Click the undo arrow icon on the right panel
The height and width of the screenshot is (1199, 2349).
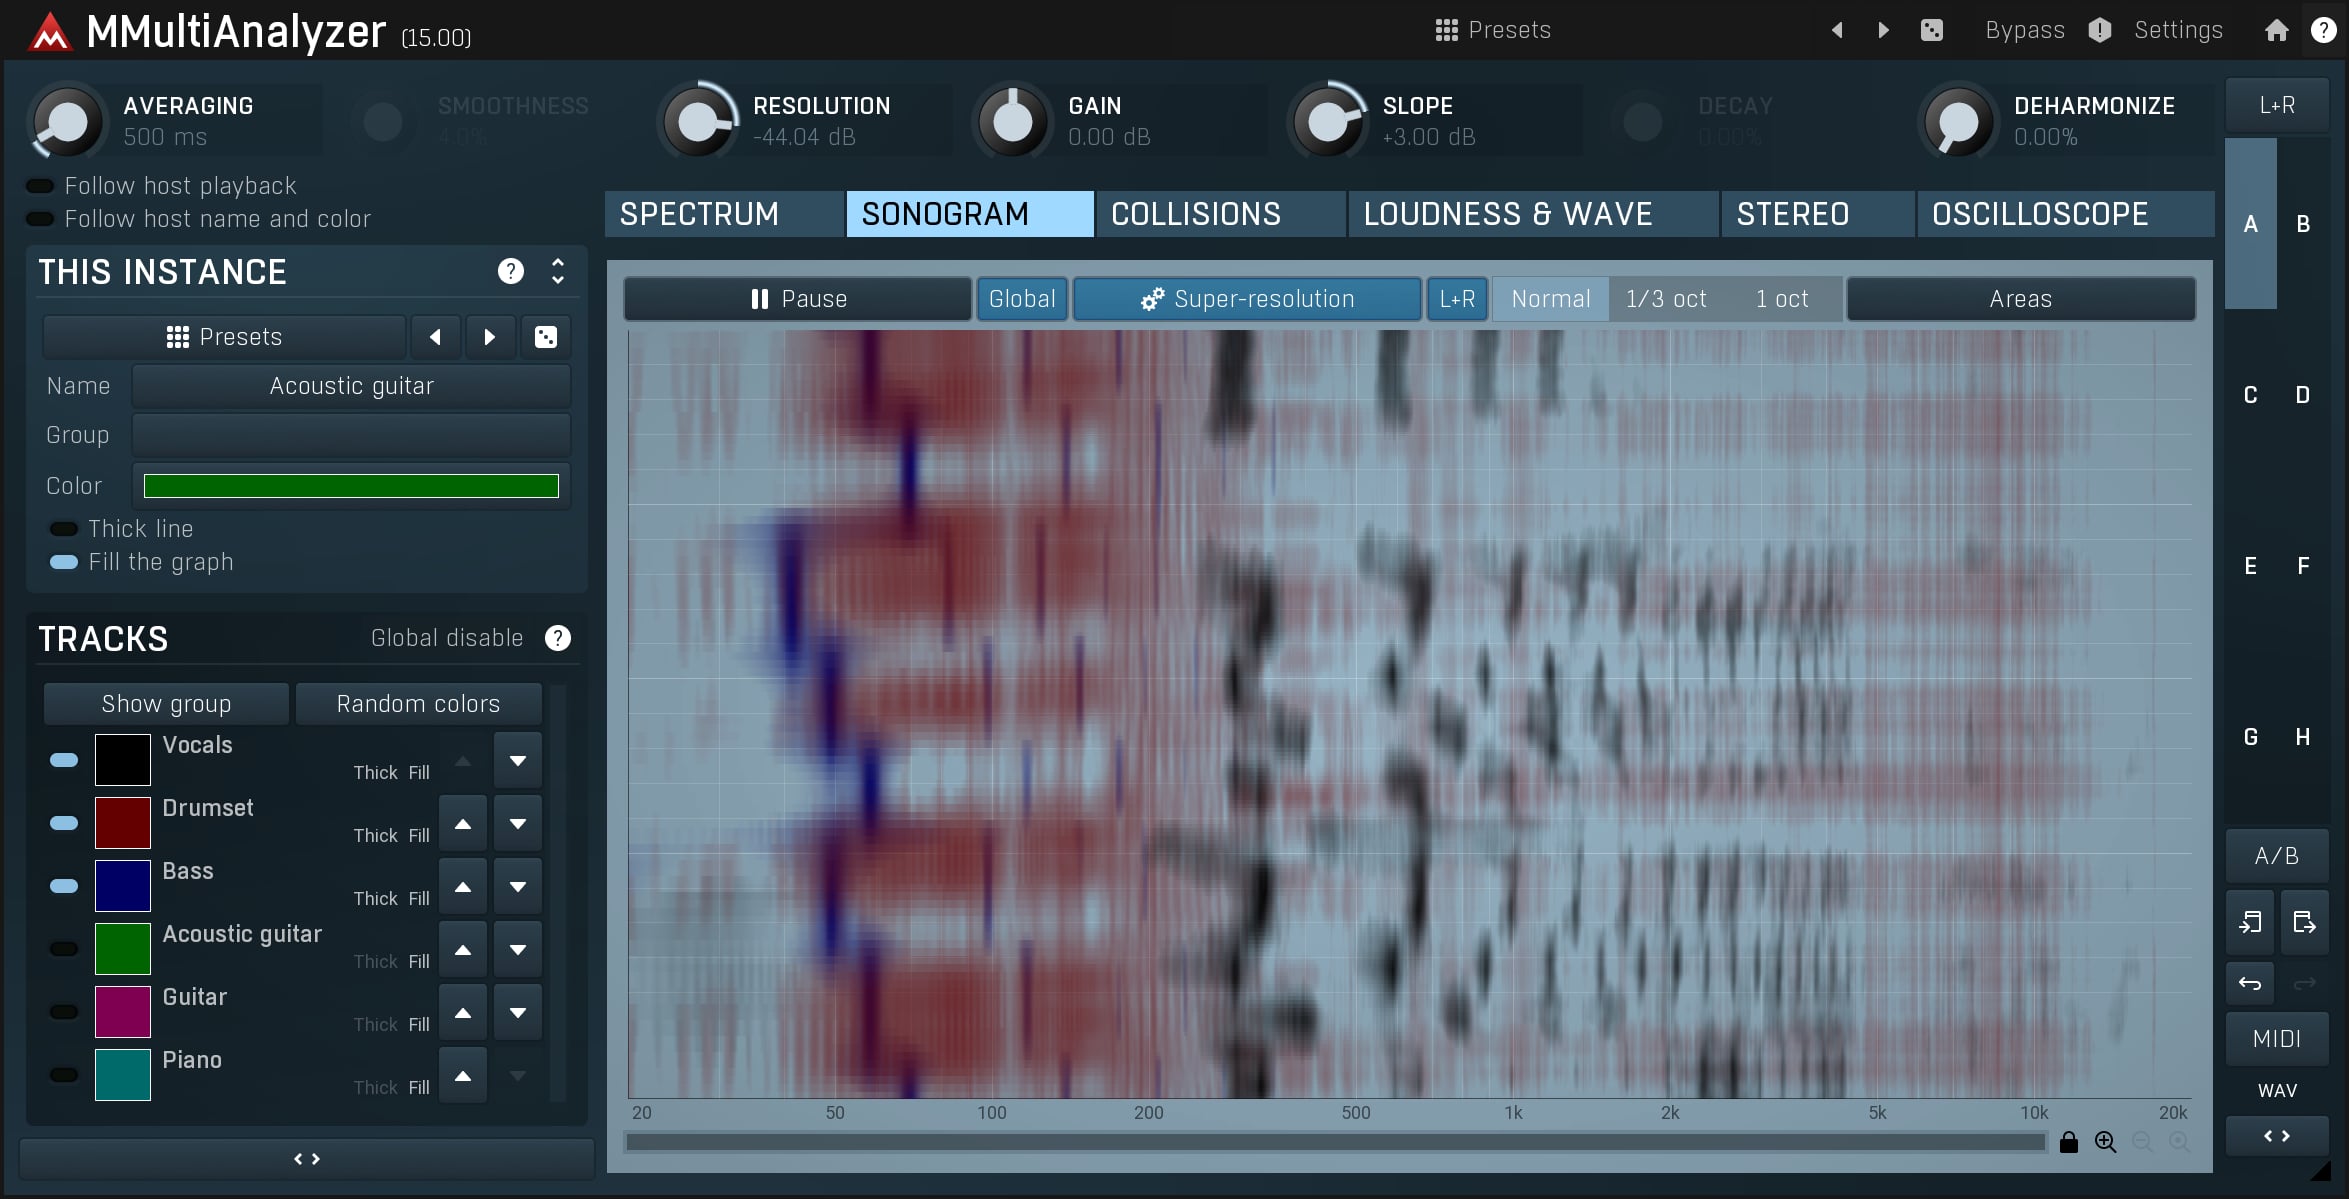click(2249, 983)
